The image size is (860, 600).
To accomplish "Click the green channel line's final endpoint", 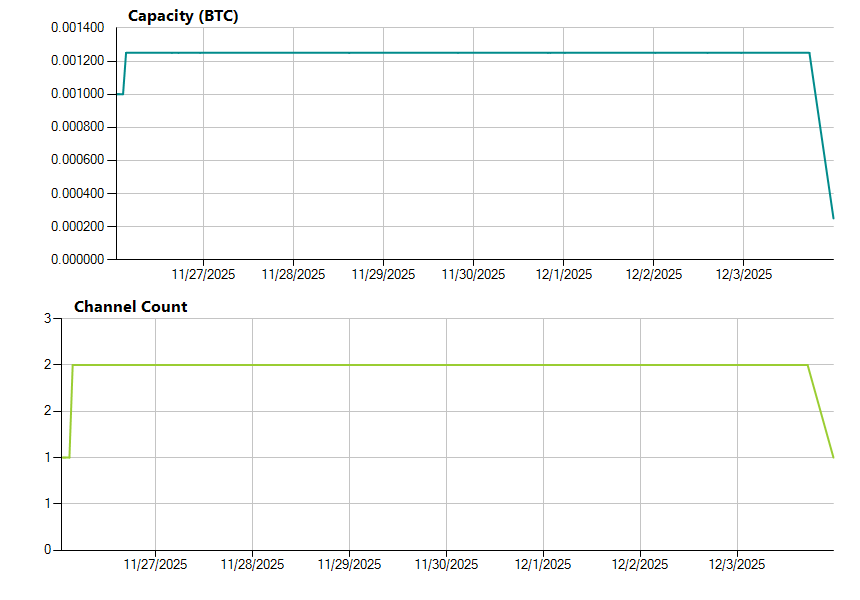I will 833,457.
